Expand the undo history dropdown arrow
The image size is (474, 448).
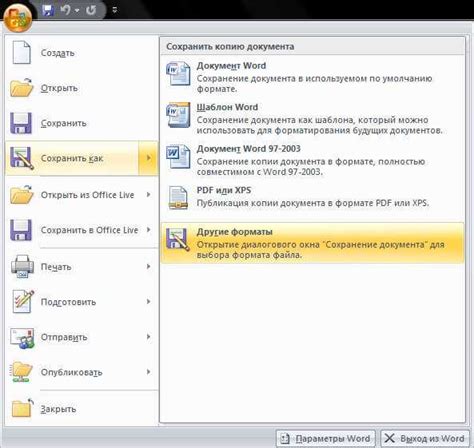[77, 11]
